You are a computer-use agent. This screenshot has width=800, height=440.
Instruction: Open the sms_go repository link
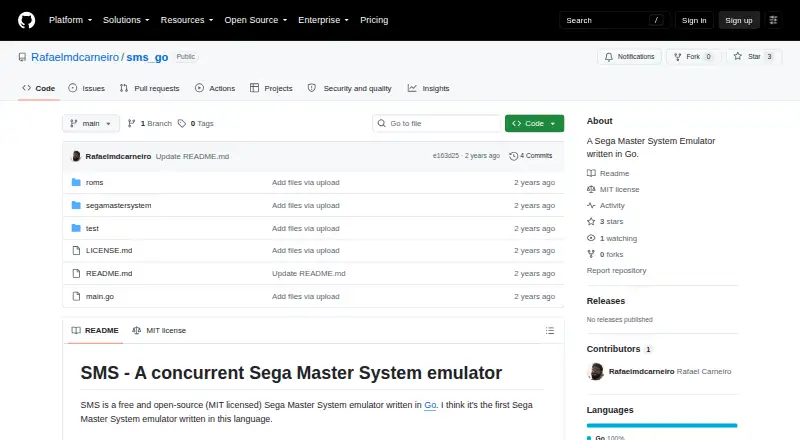147,57
